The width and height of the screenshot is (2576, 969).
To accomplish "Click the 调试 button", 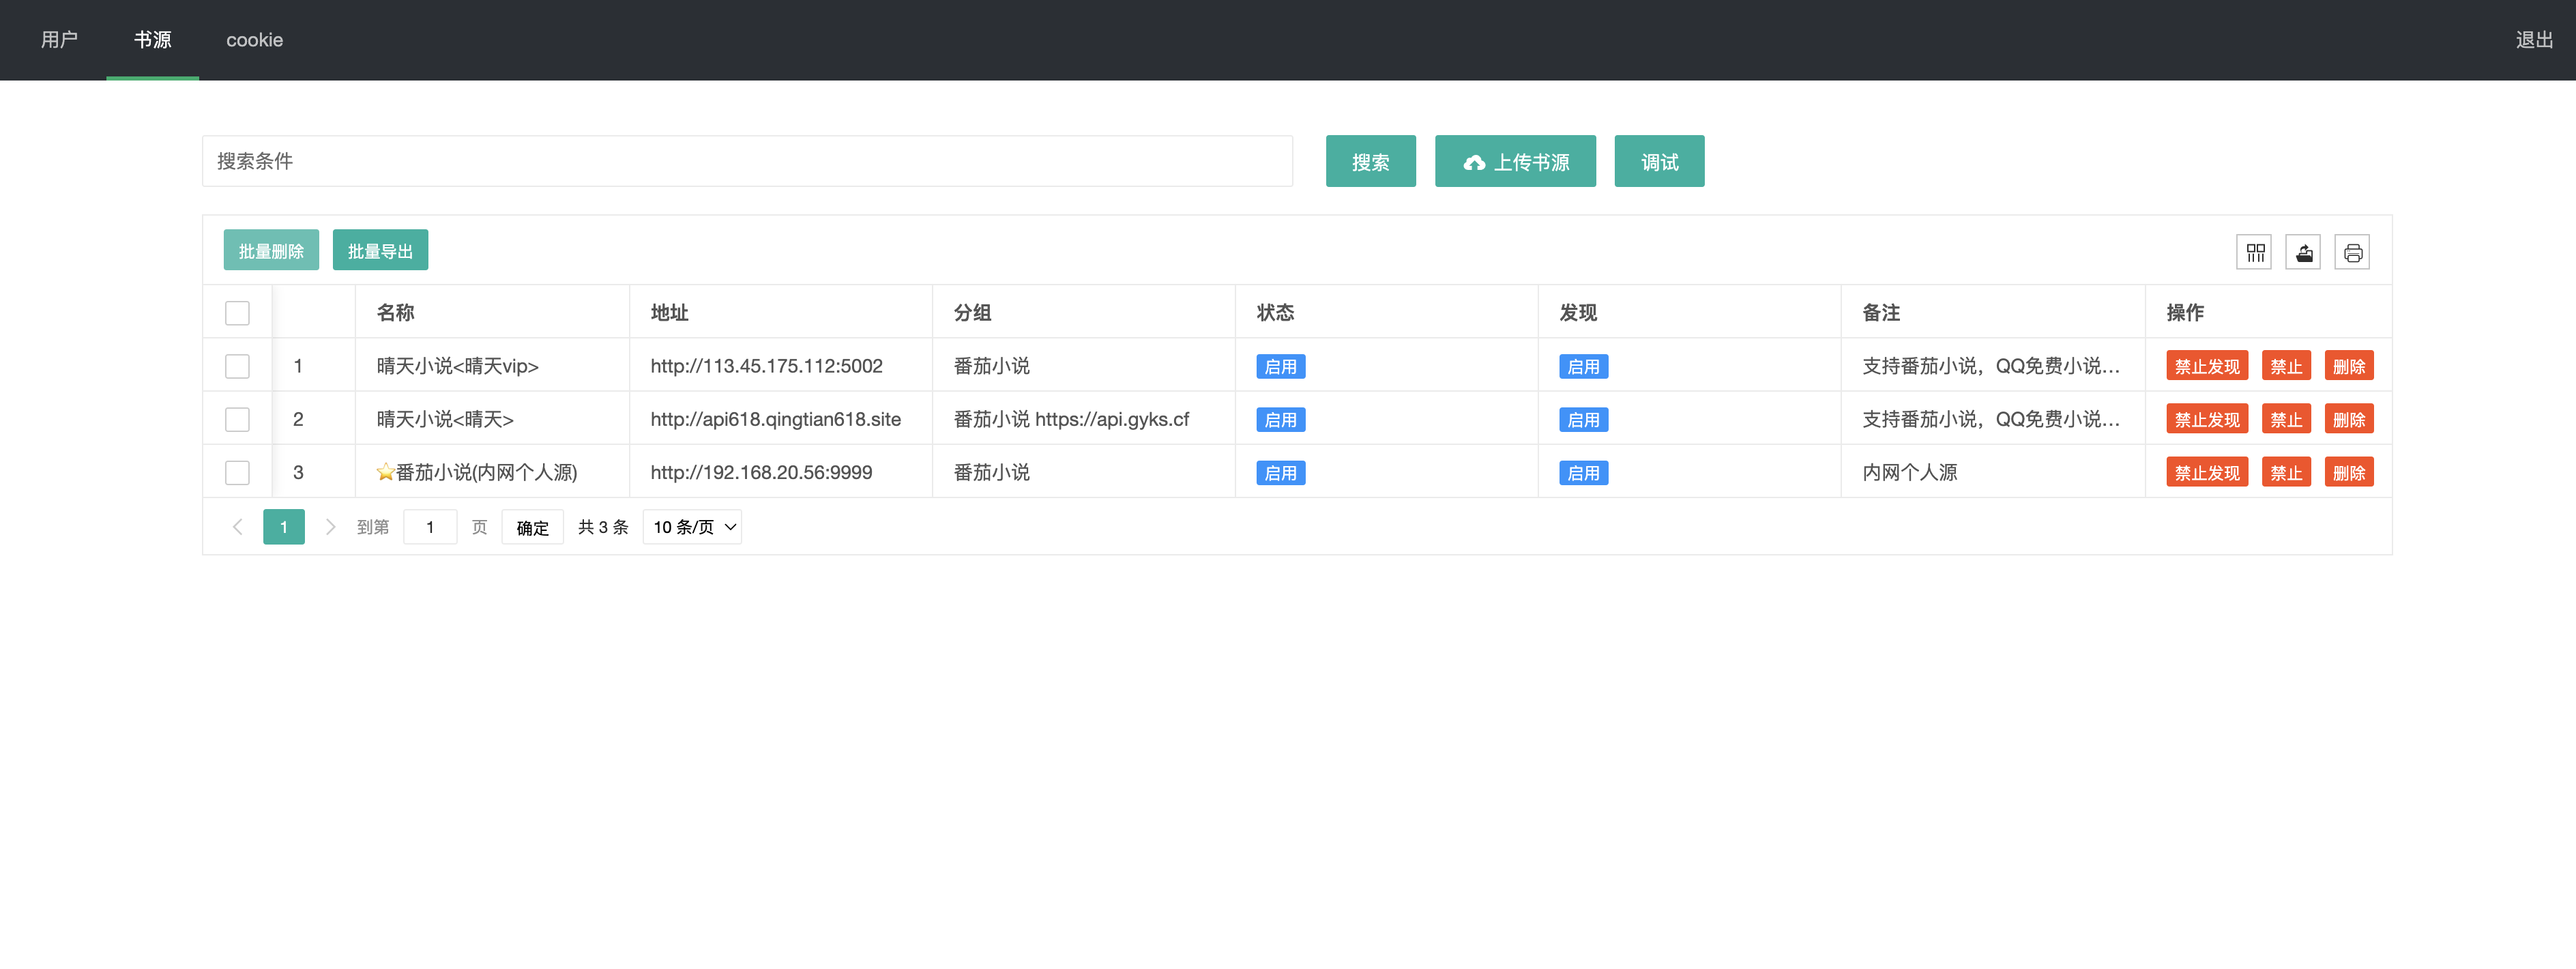I will click(1658, 162).
